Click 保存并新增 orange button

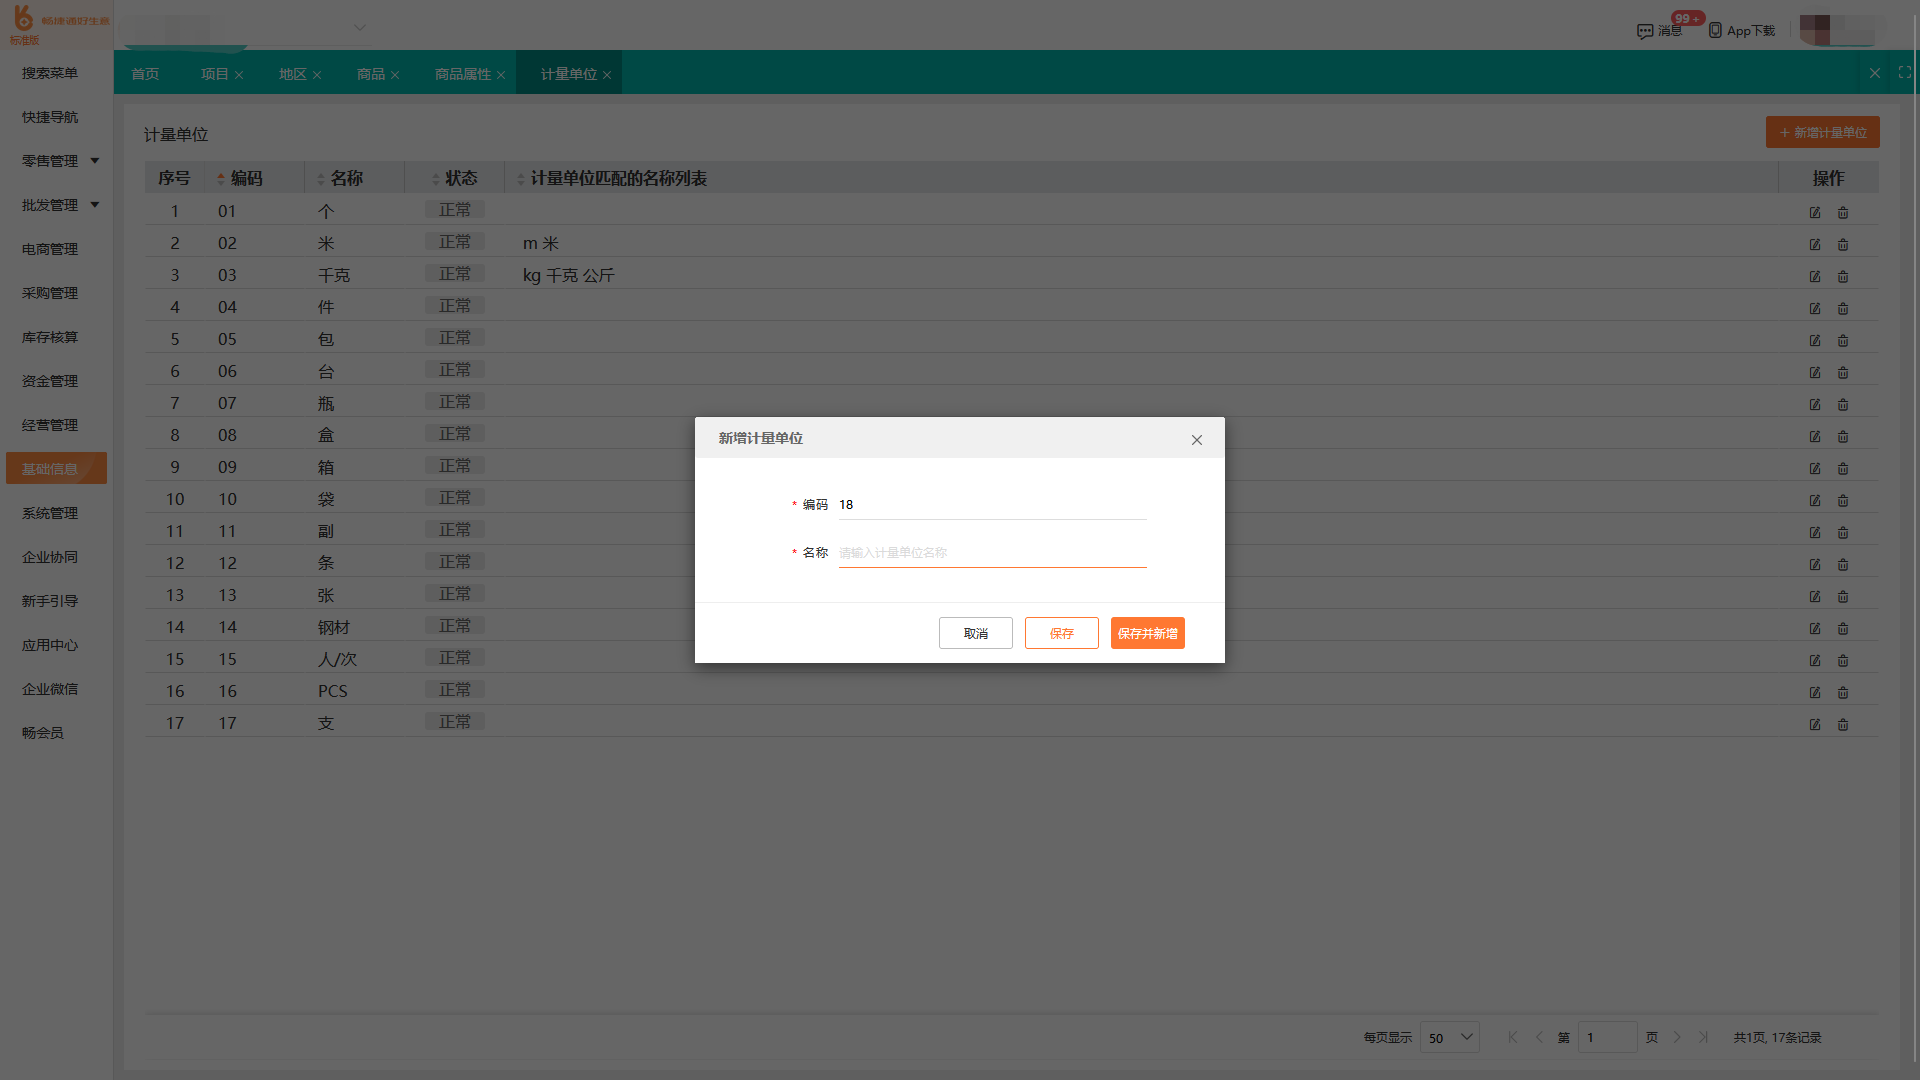tap(1147, 633)
